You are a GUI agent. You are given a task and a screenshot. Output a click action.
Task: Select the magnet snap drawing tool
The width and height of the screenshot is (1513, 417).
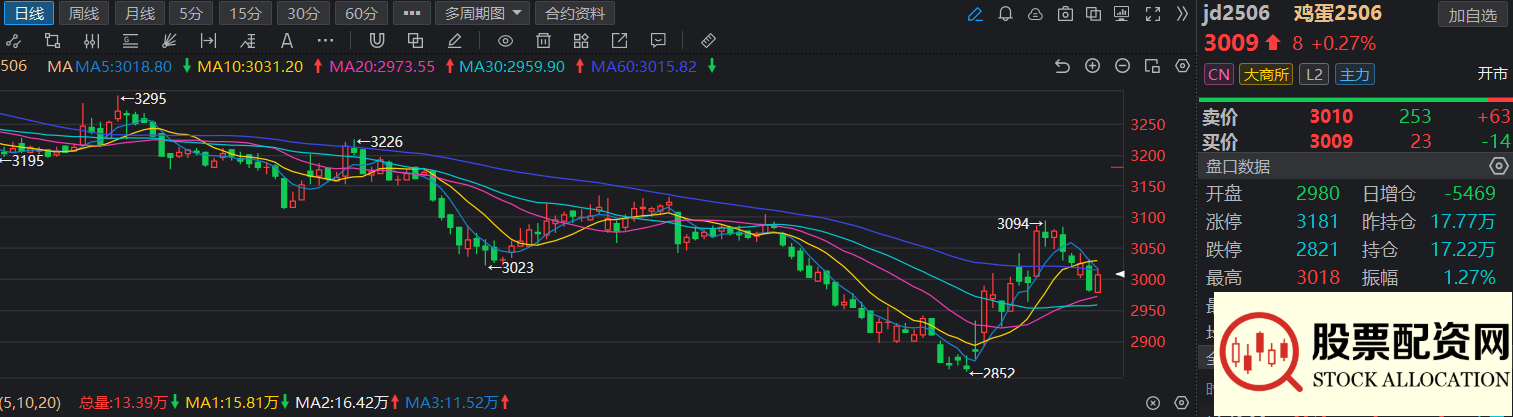pos(378,41)
